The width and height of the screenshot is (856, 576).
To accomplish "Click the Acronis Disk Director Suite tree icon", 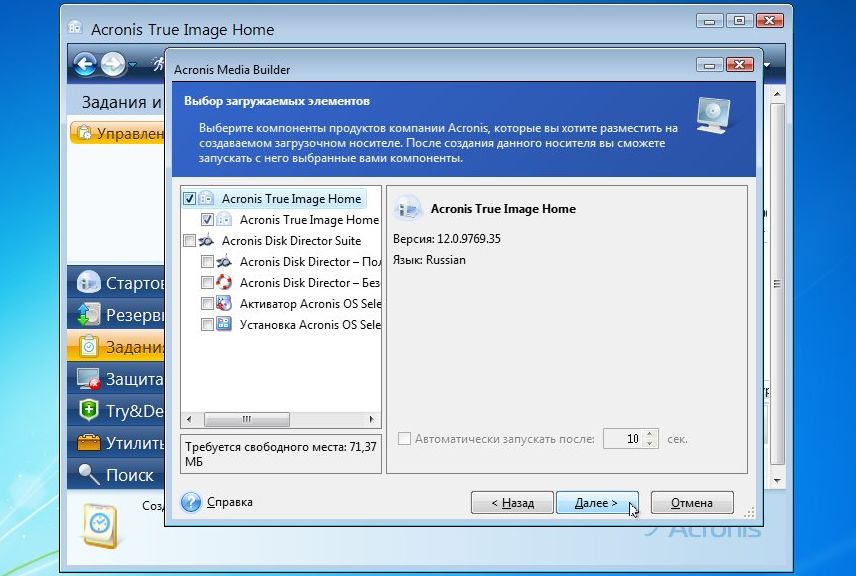I will click(206, 240).
